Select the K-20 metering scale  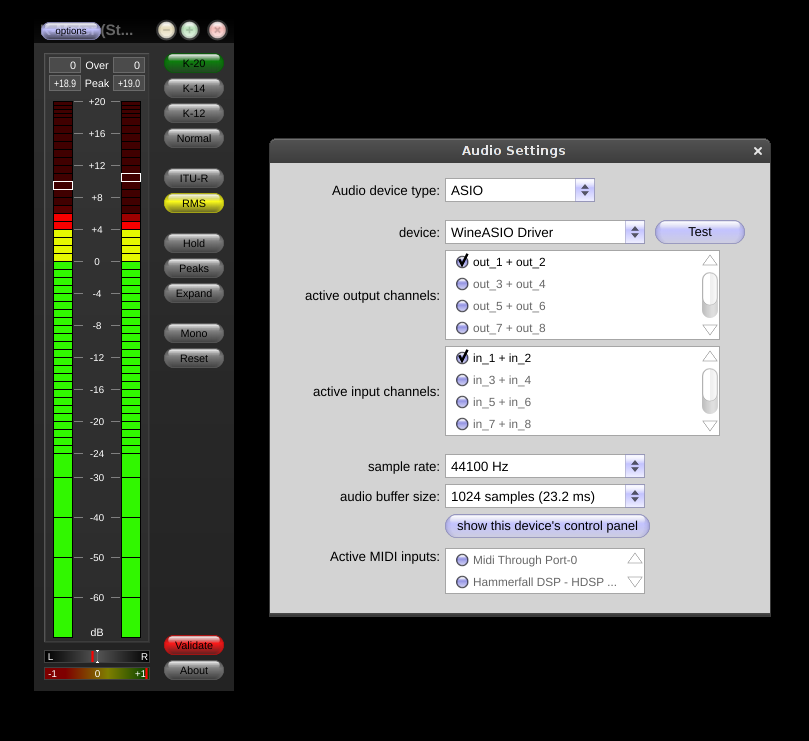coord(193,63)
